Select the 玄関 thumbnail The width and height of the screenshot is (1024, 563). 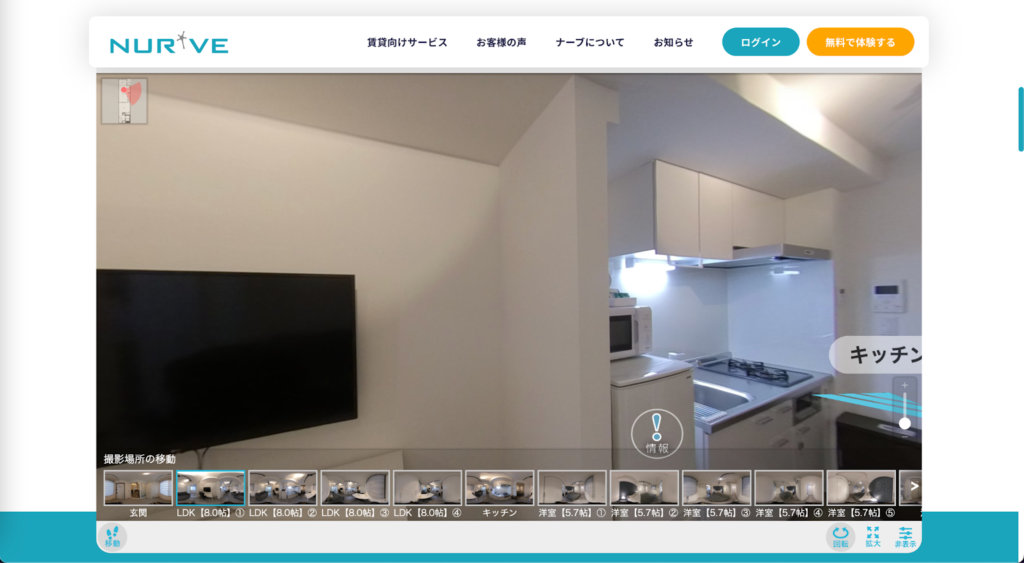pos(138,488)
